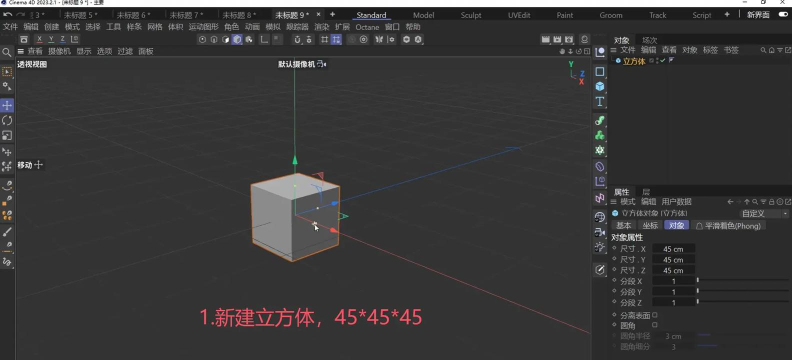Open the effector gear icon
792x360 pixels.
600,150
